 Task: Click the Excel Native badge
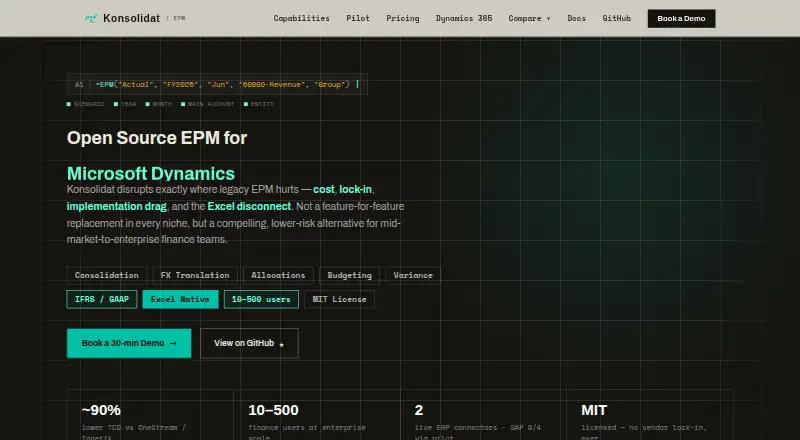click(x=180, y=299)
